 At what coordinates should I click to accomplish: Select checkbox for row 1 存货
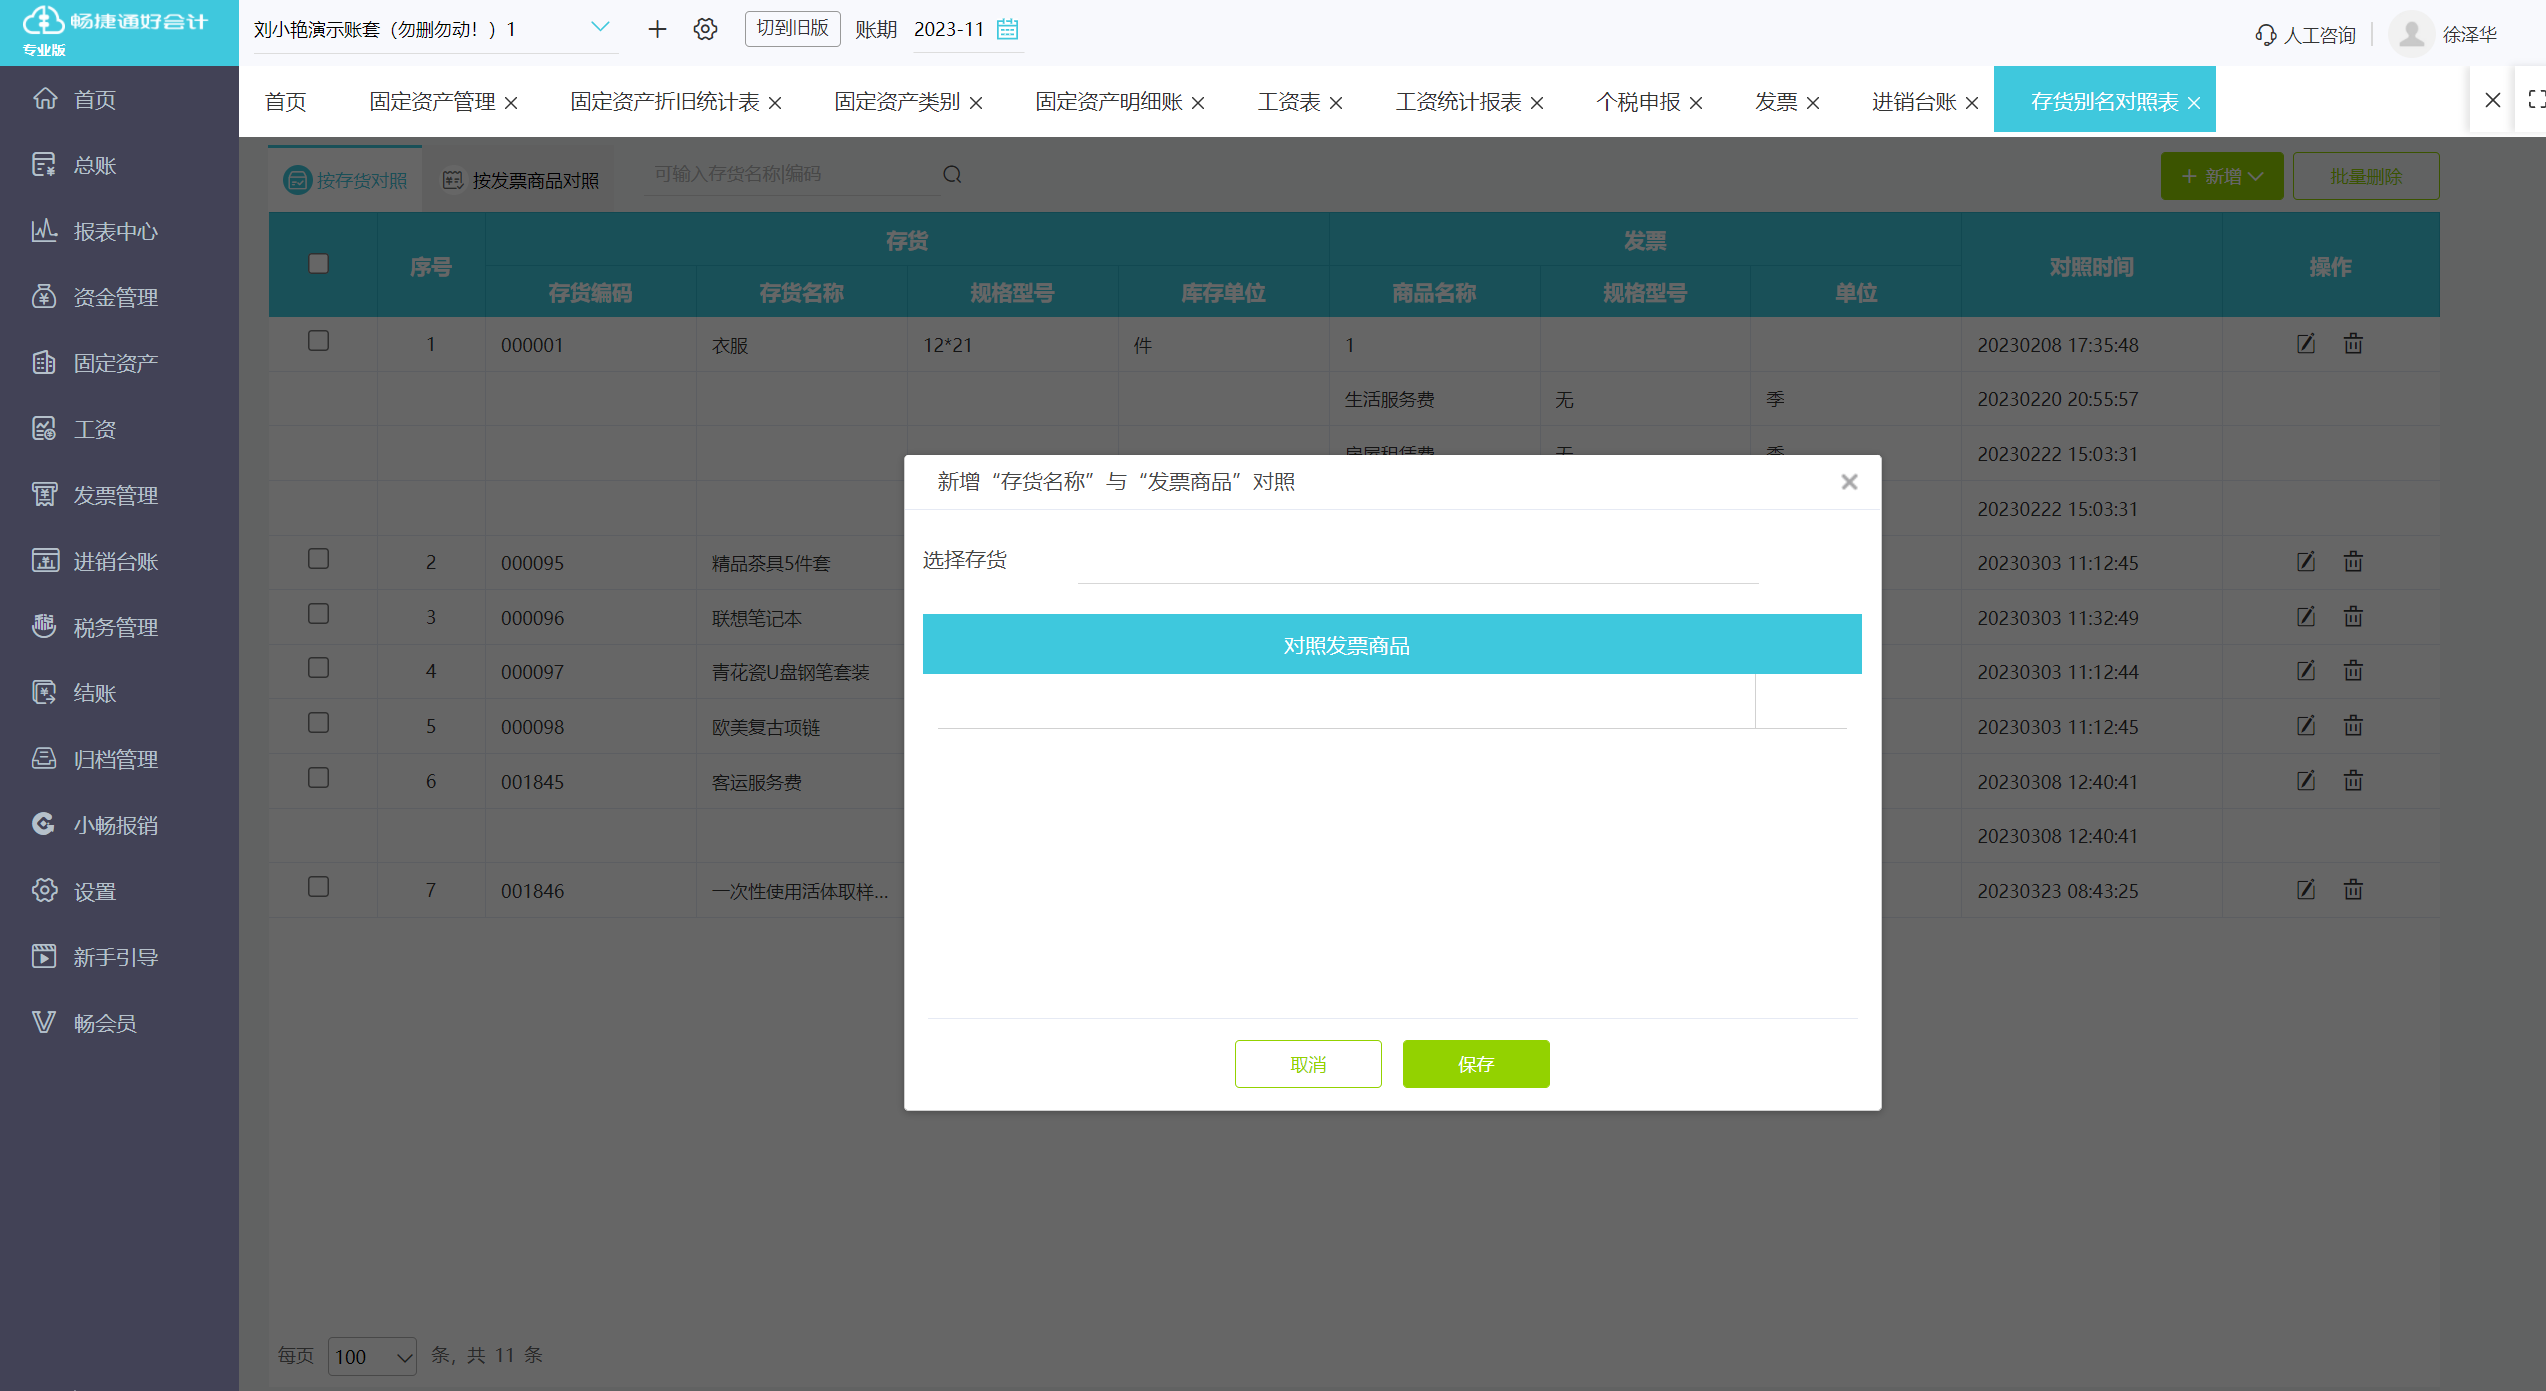click(318, 341)
